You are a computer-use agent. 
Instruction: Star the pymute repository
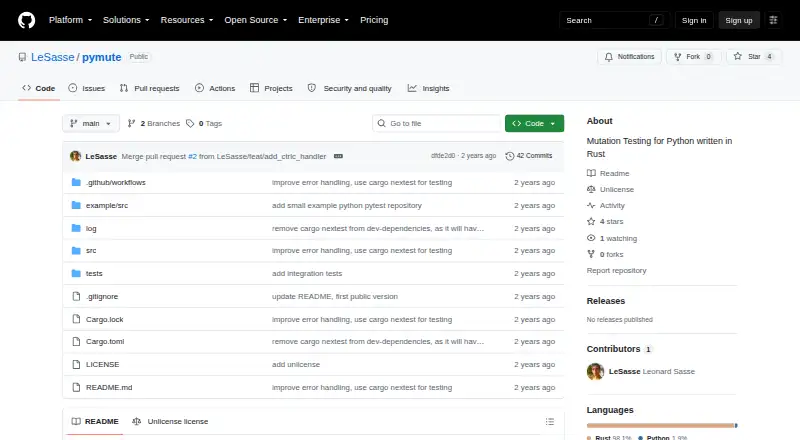click(x=754, y=57)
